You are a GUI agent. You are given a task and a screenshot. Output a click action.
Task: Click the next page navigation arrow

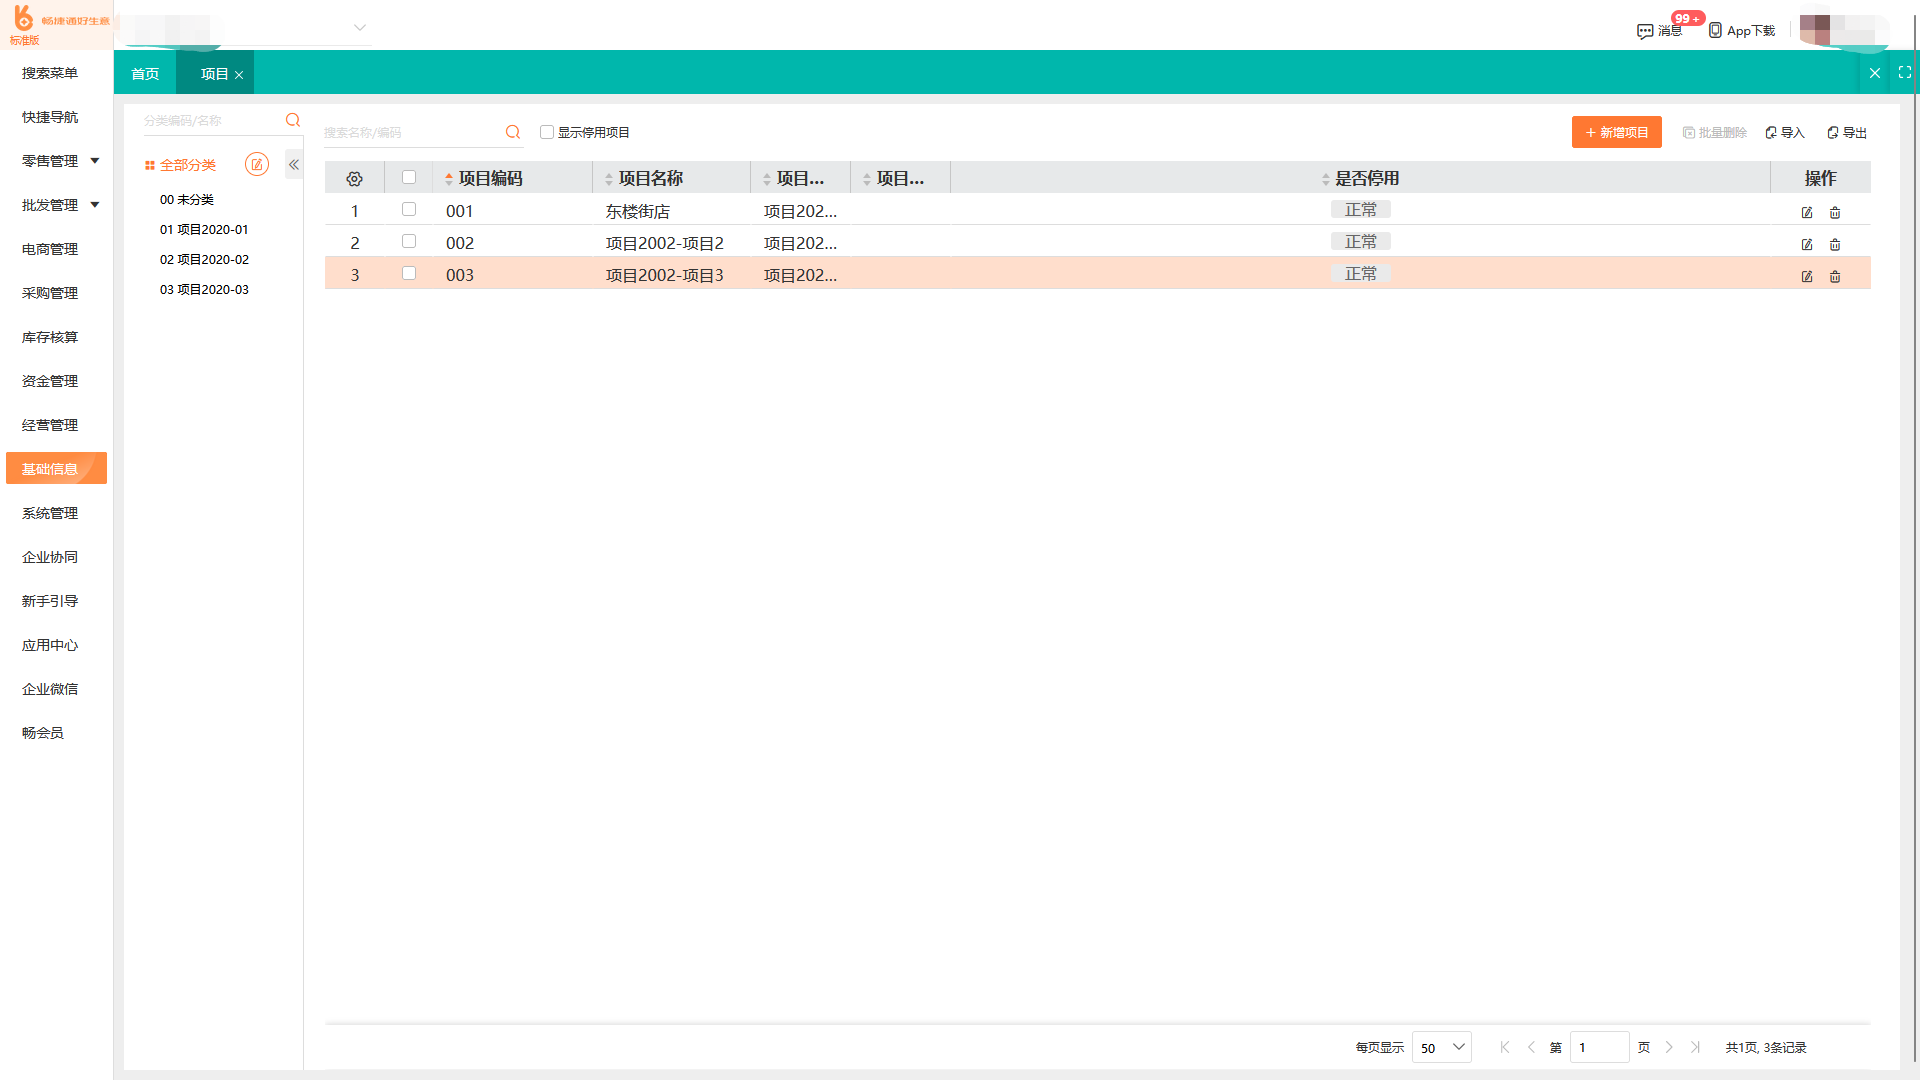tap(1668, 1047)
